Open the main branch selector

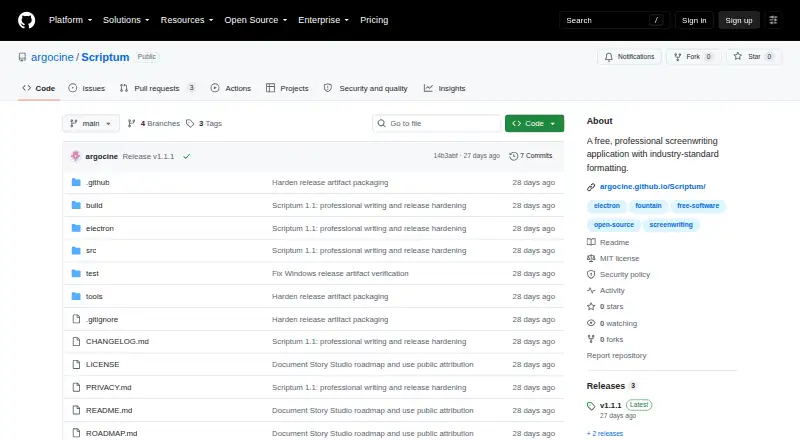click(x=91, y=124)
